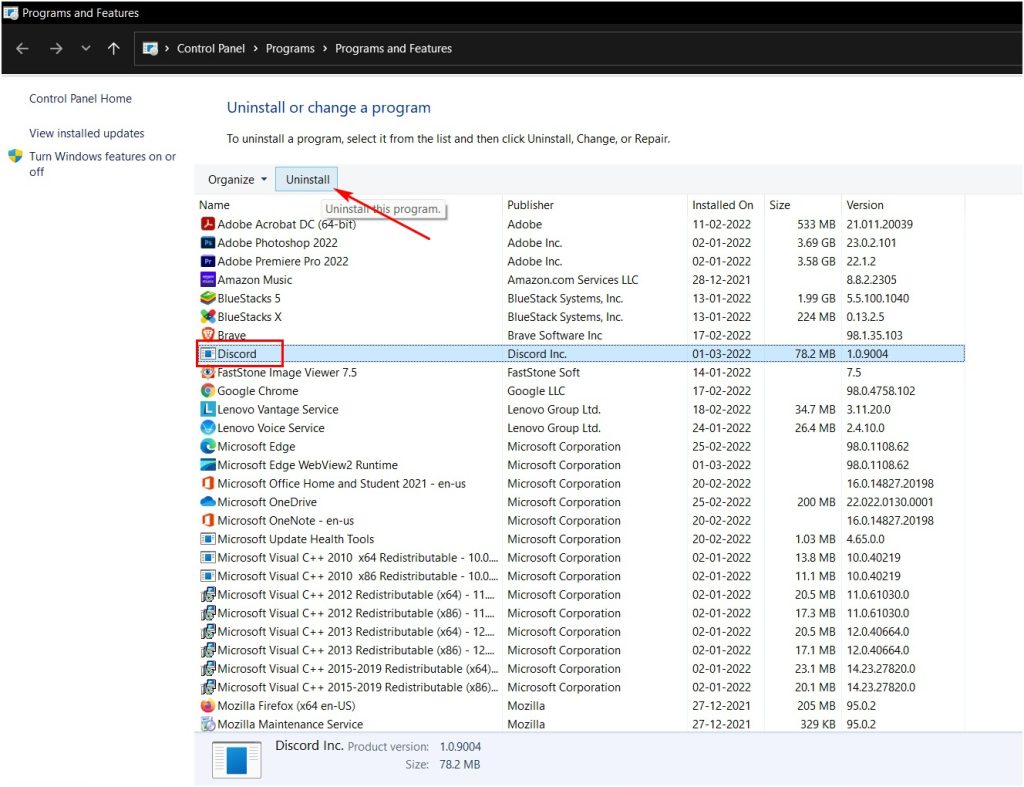Select the Discord program icon
This screenshot has height=787, width=1024.
click(x=208, y=354)
